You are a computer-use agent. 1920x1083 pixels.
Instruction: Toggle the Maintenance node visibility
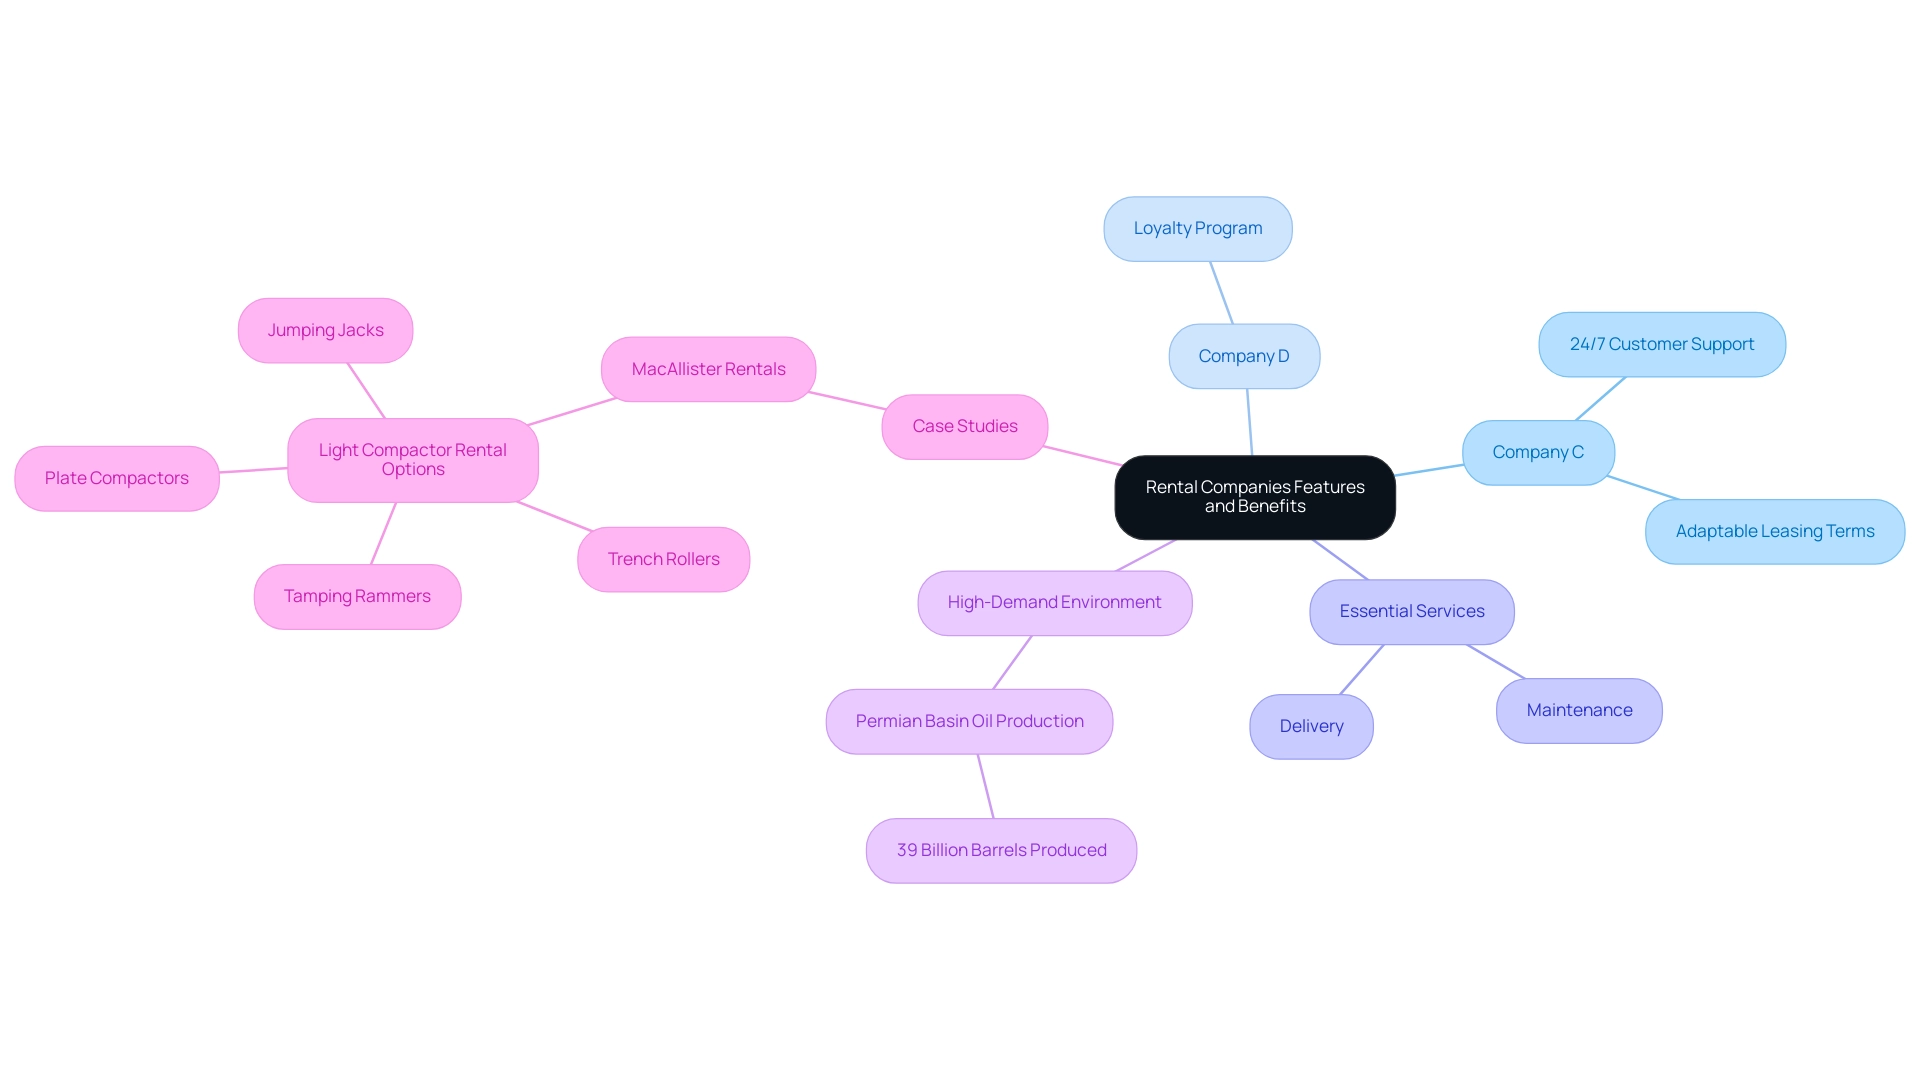coord(1578,708)
